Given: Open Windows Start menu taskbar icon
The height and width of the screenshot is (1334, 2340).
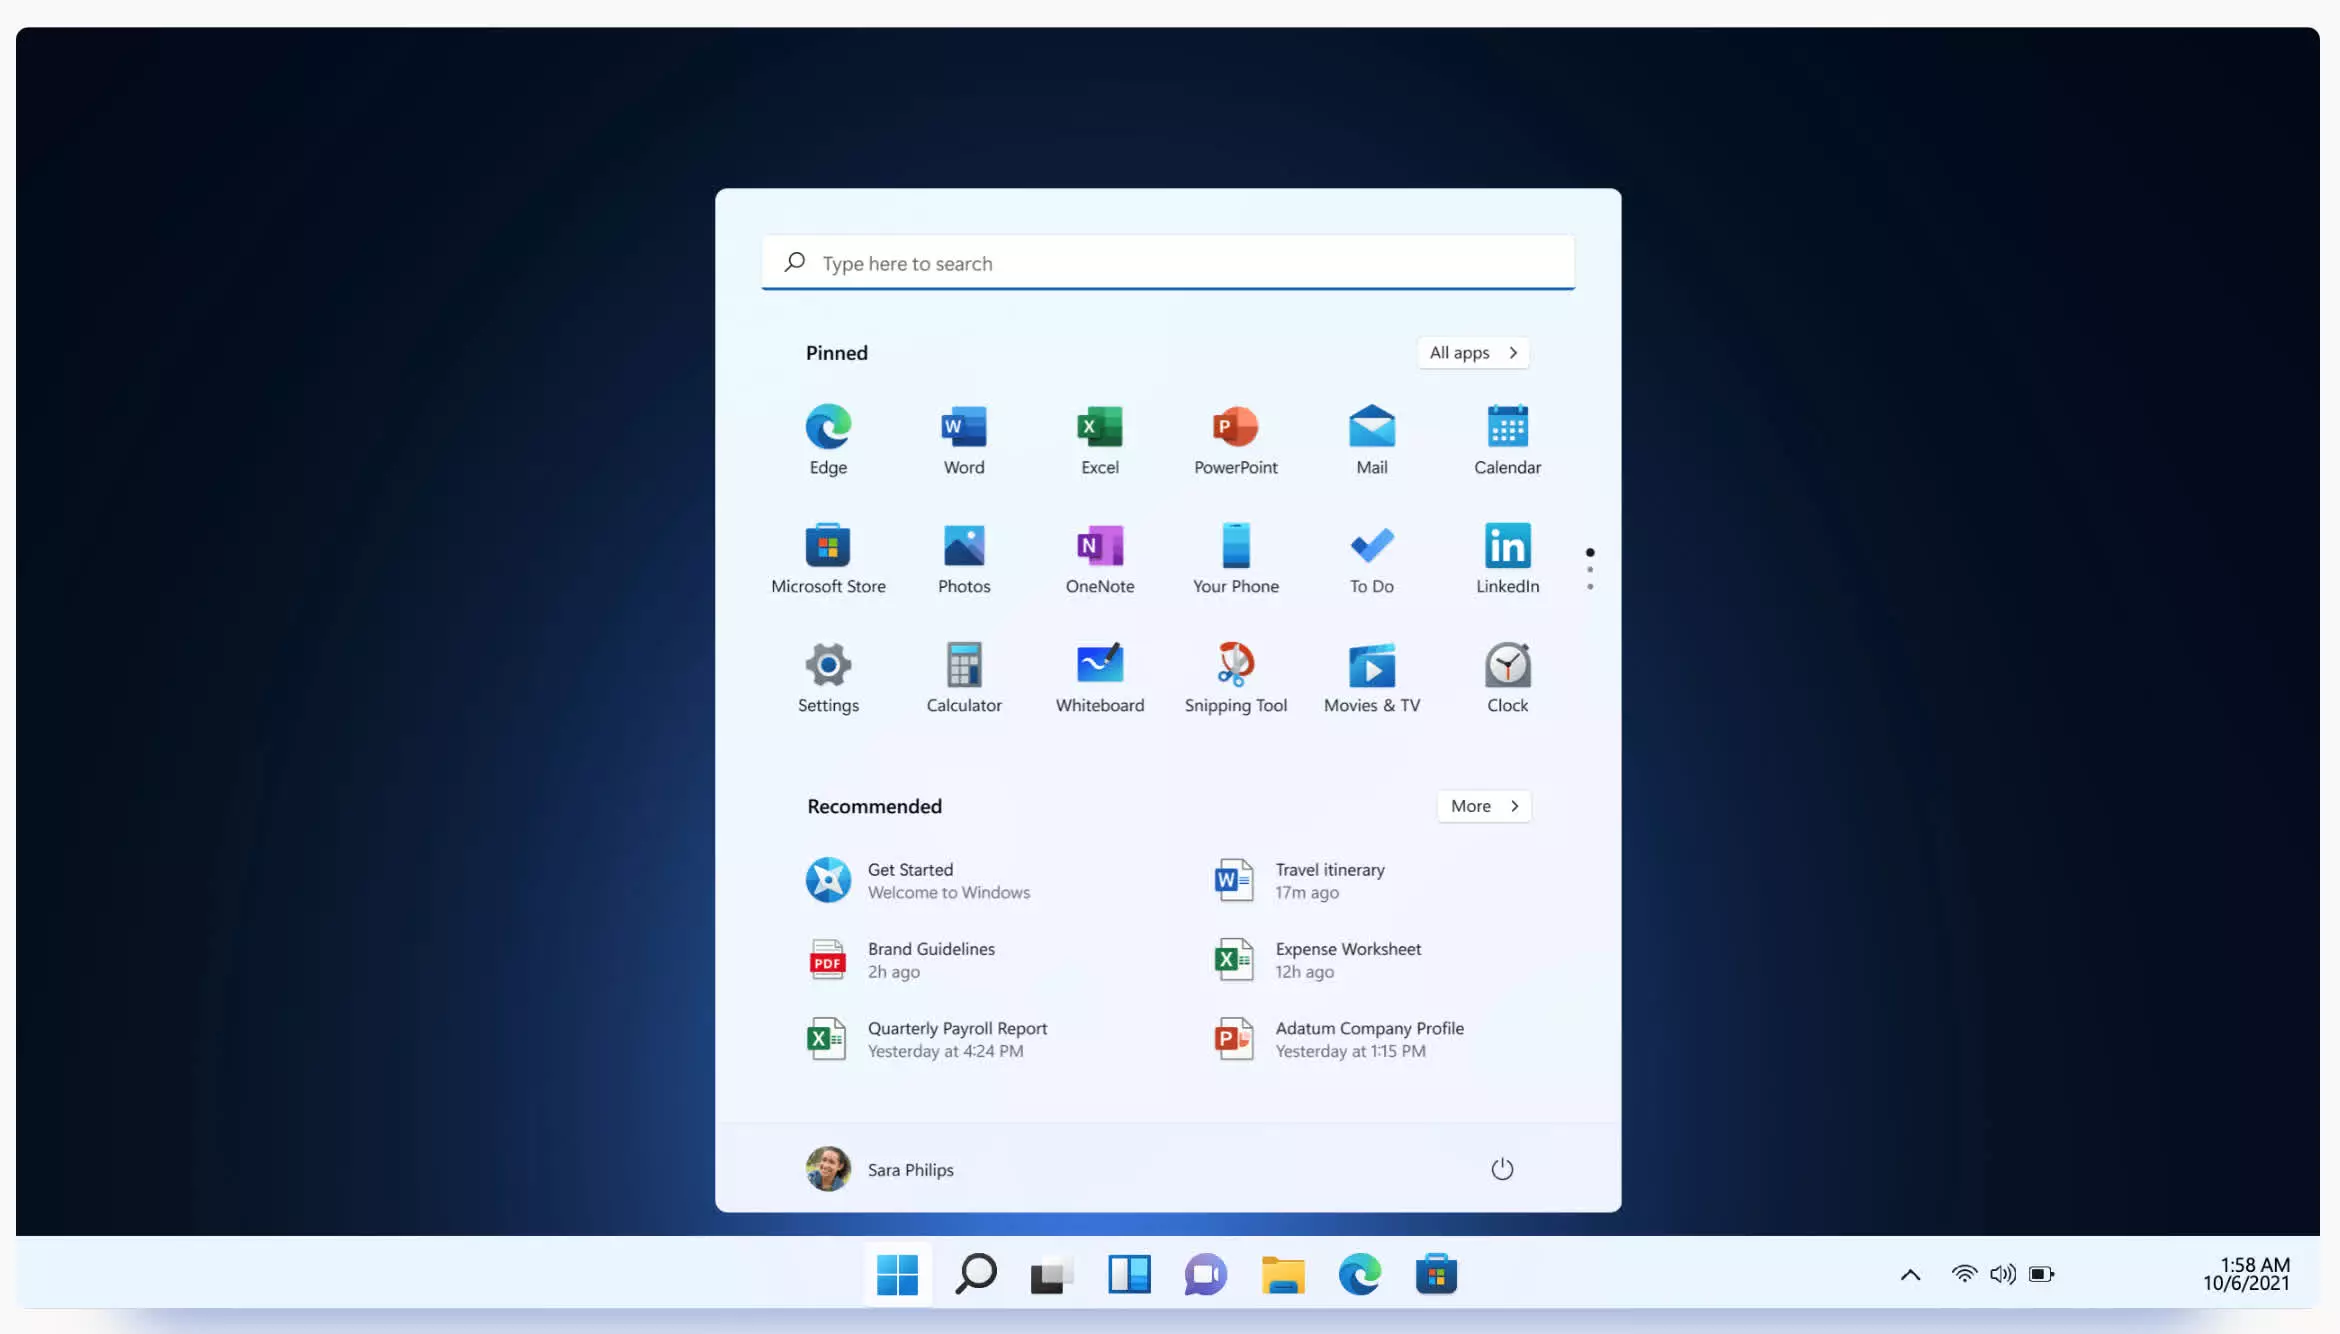Looking at the screenshot, I should point(895,1273).
